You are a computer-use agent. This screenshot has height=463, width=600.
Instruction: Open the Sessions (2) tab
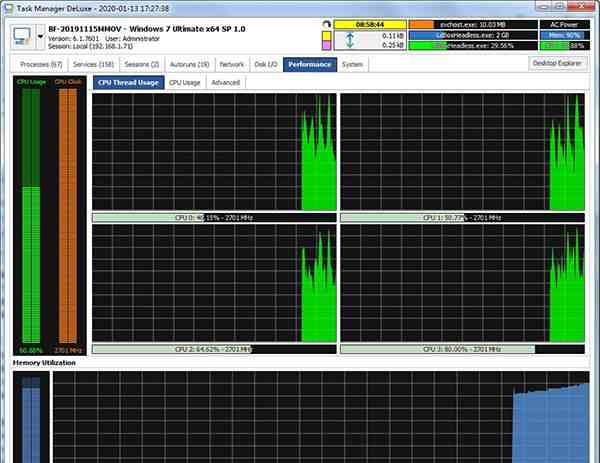141,64
